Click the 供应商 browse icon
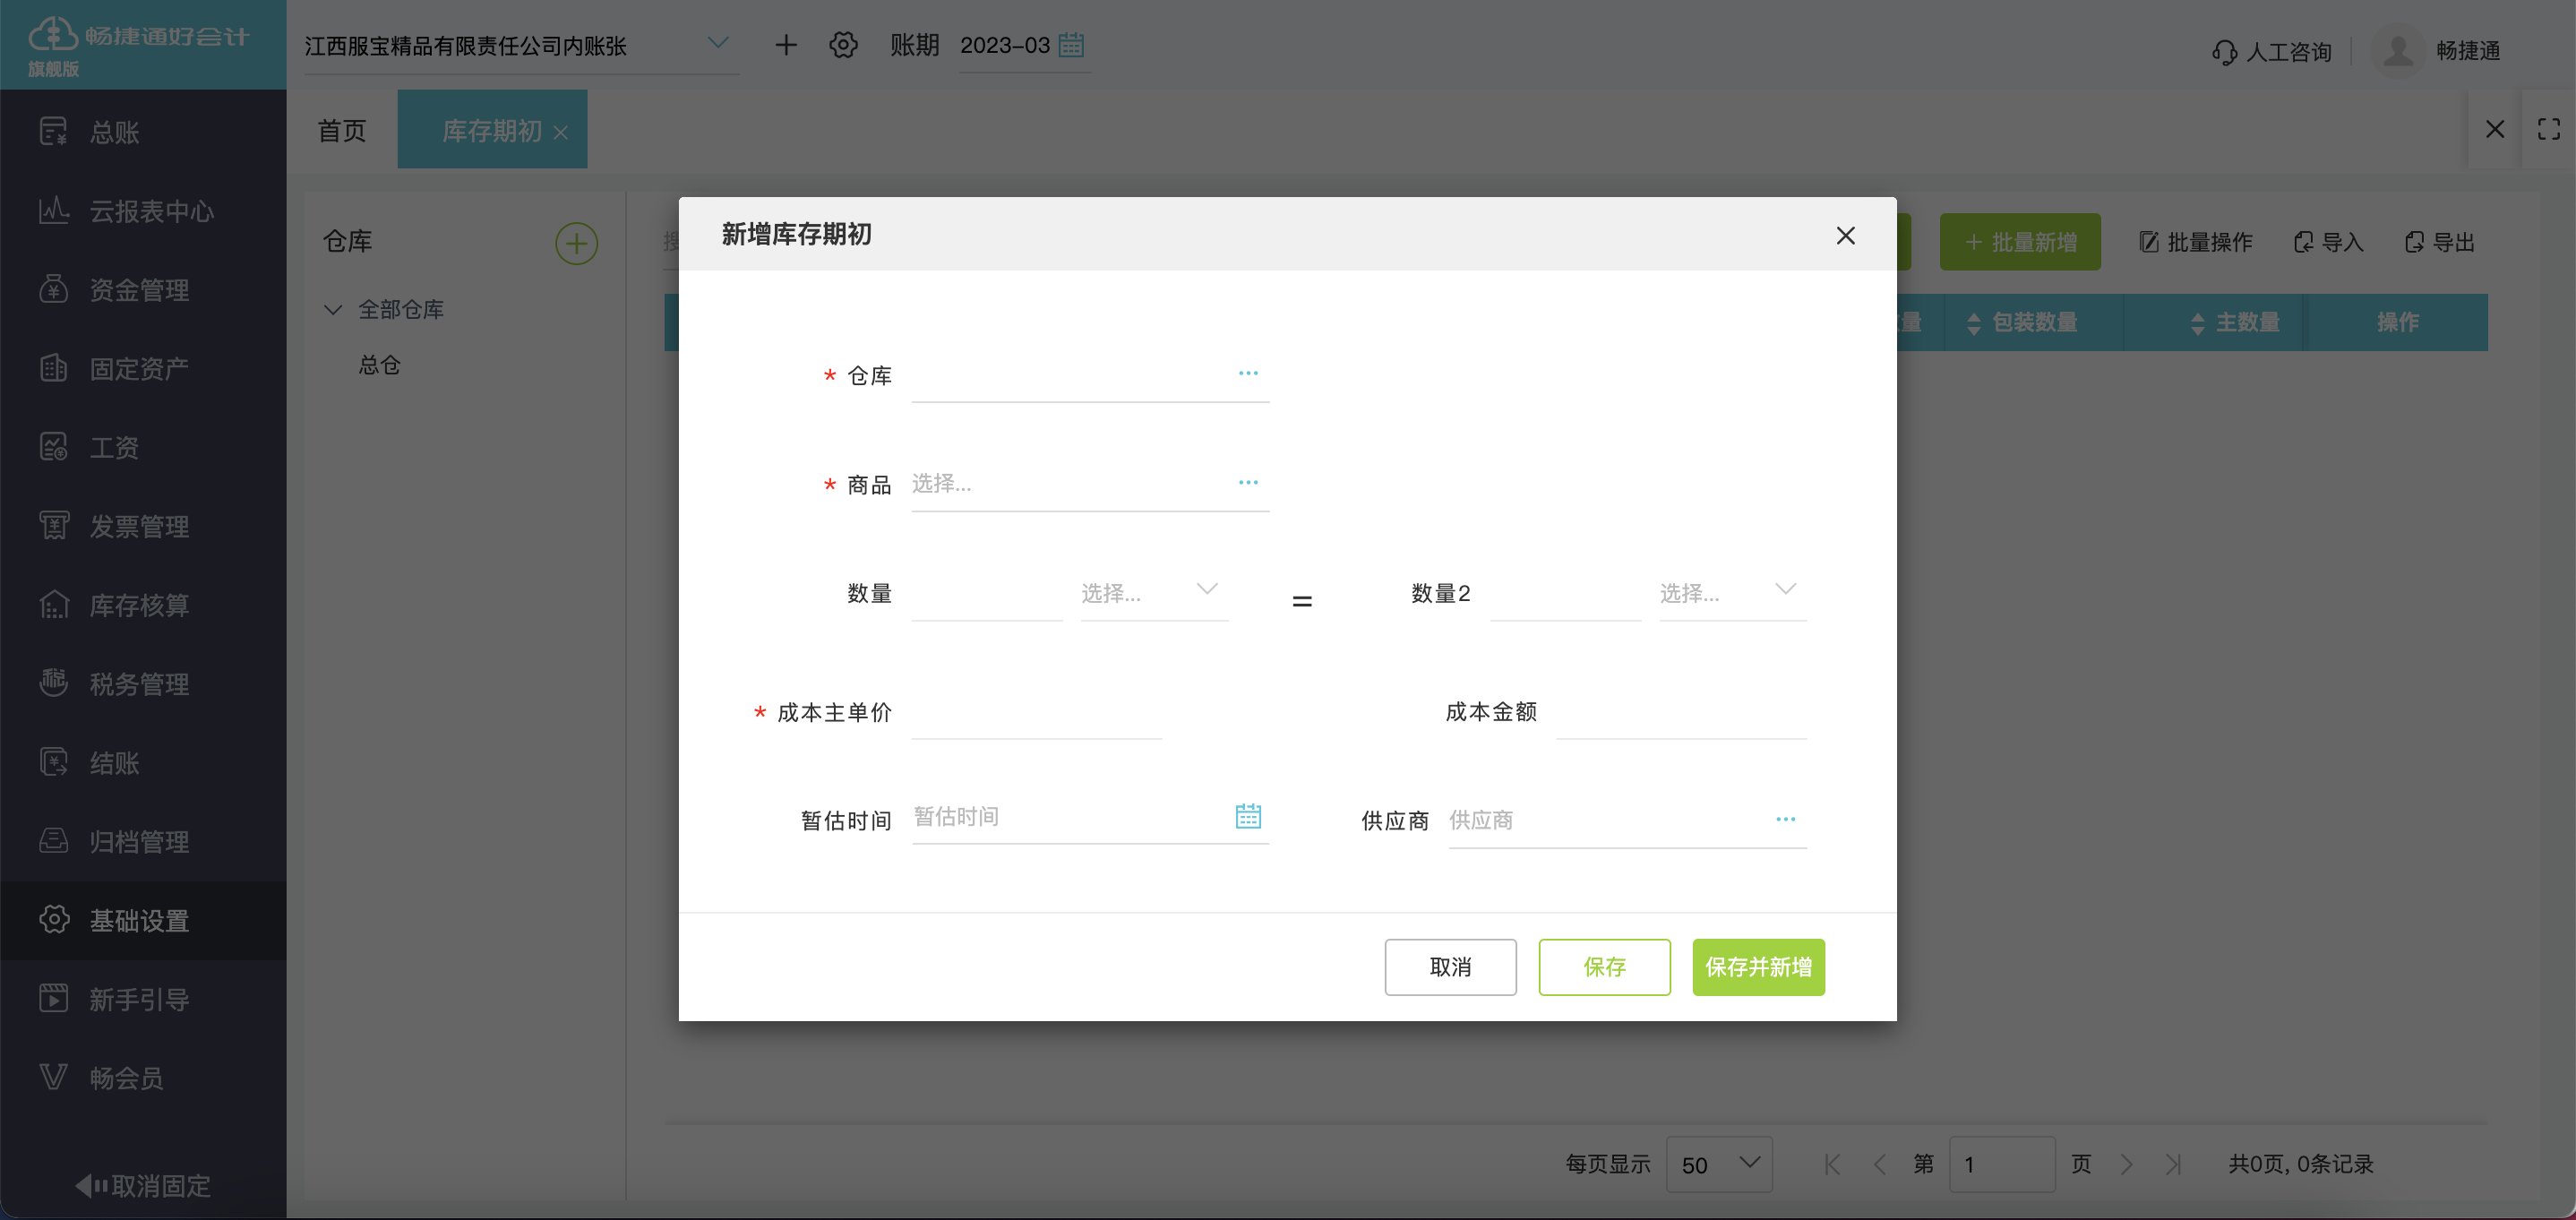2576x1220 pixels. [x=1784, y=818]
